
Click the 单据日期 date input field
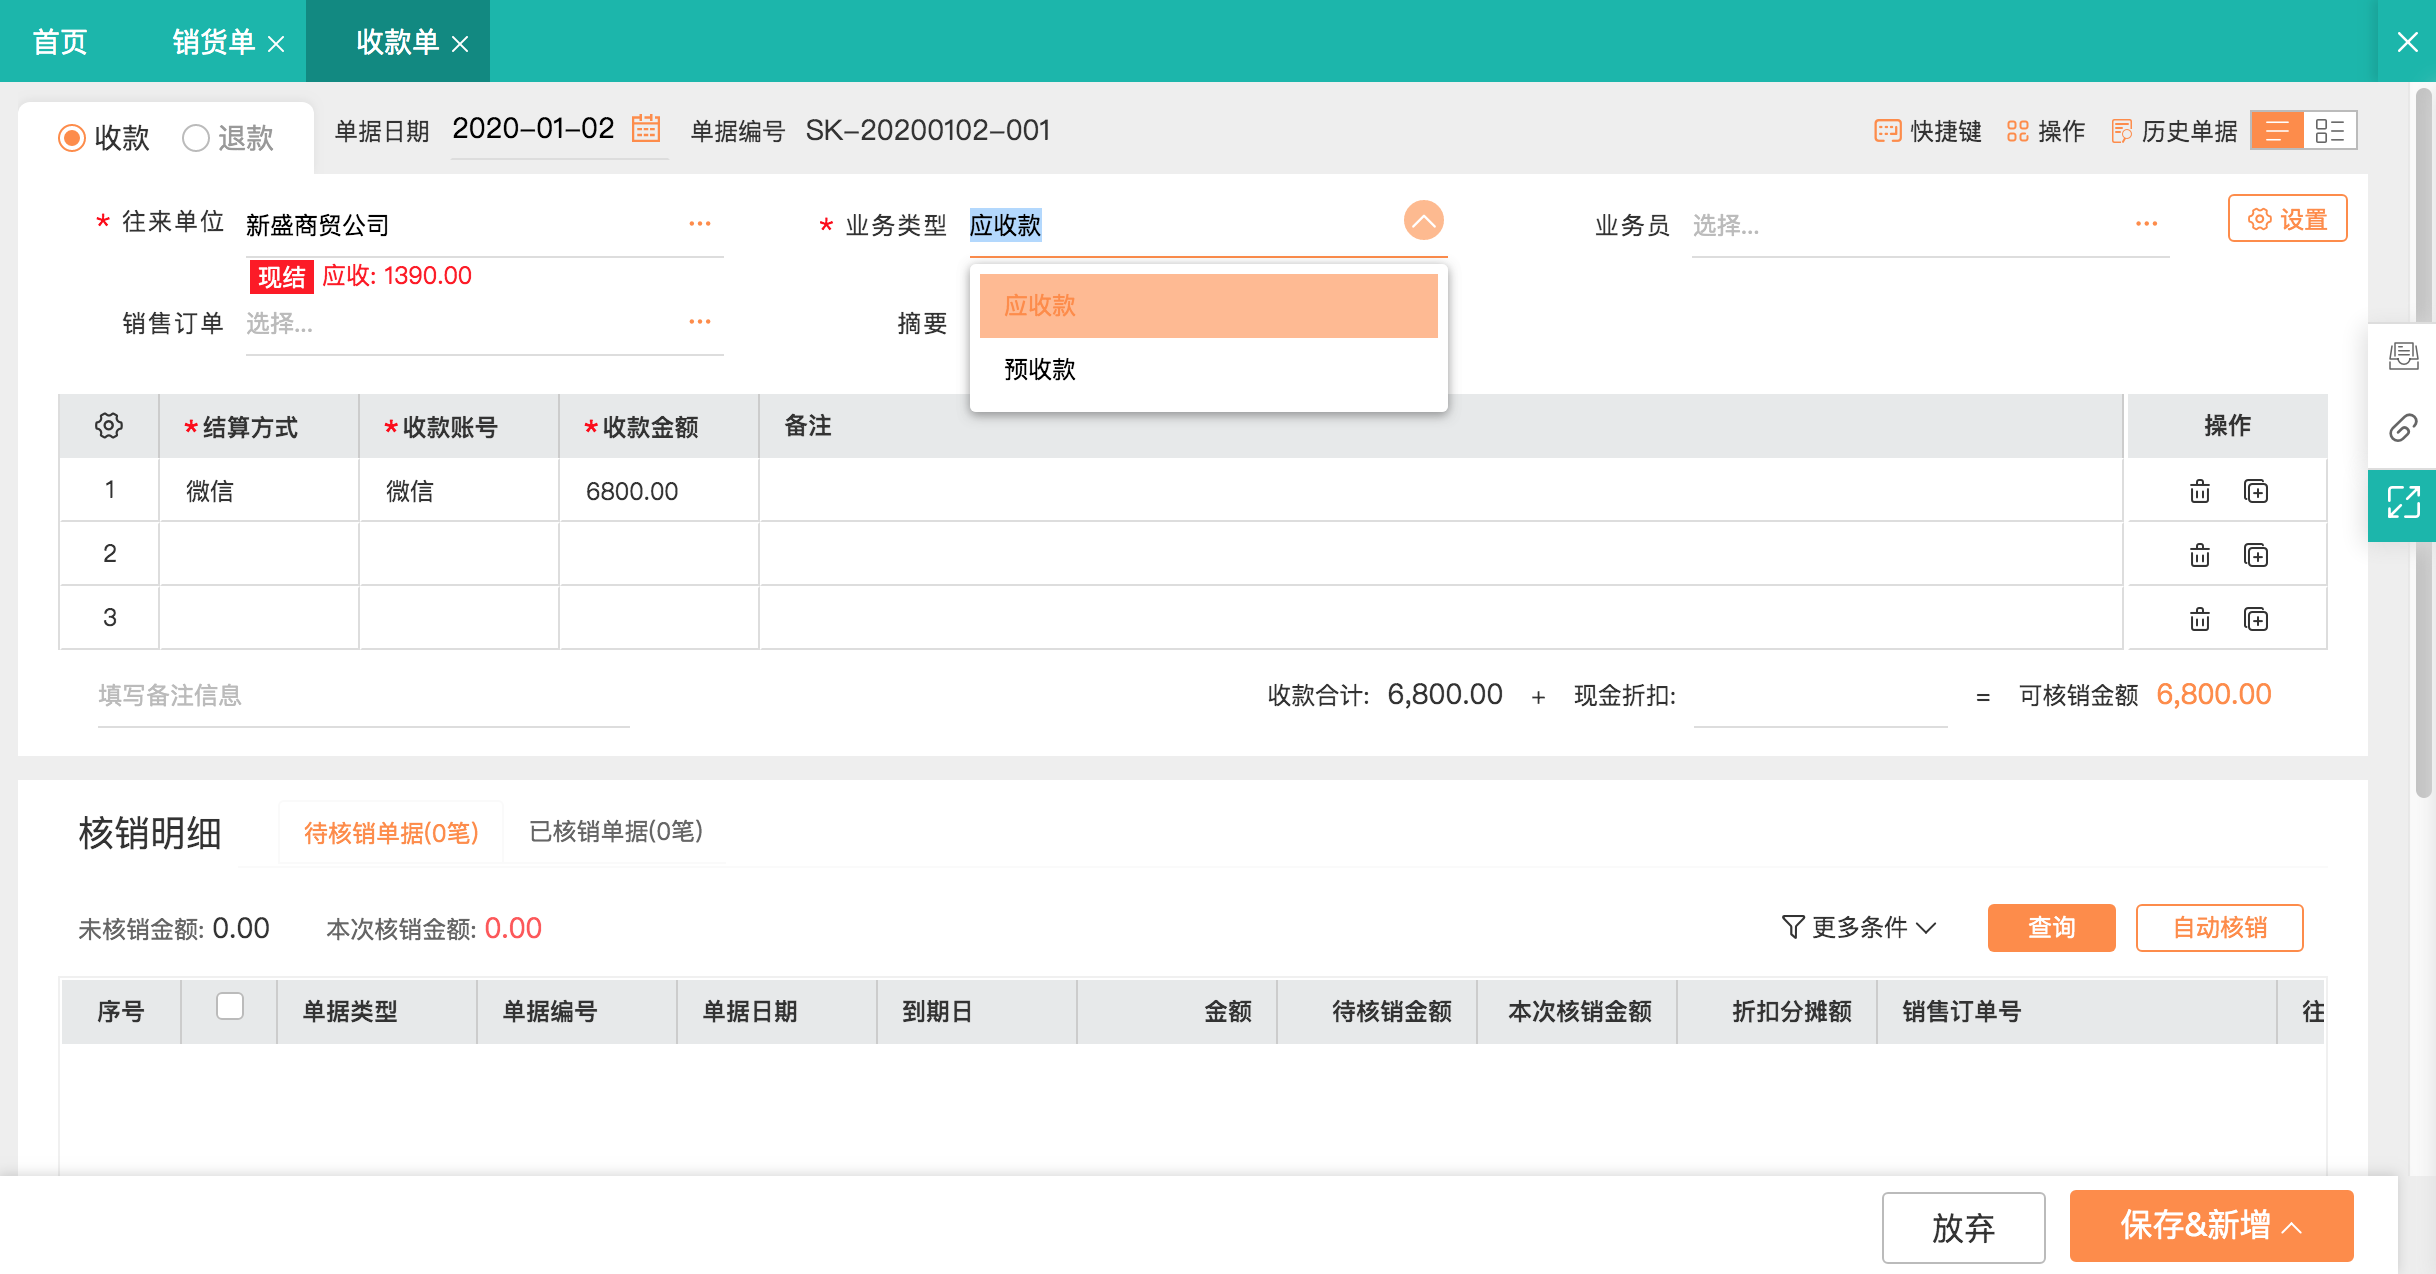[x=533, y=132]
